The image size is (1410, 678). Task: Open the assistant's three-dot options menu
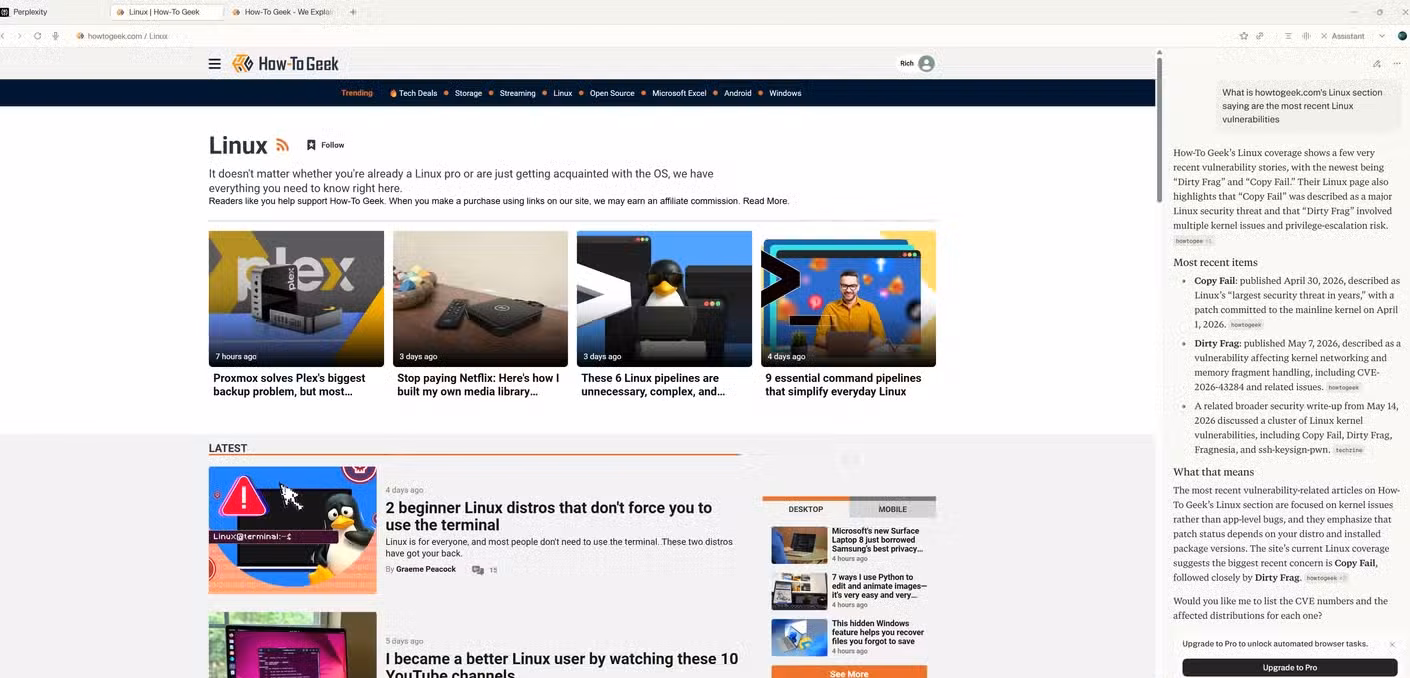[1397, 64]
